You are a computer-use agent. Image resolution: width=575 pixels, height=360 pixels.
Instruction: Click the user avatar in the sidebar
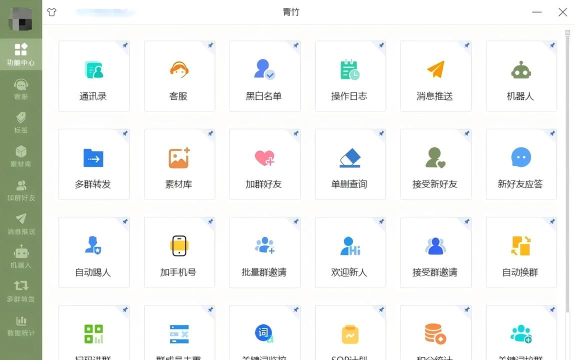tap(21, 19)
